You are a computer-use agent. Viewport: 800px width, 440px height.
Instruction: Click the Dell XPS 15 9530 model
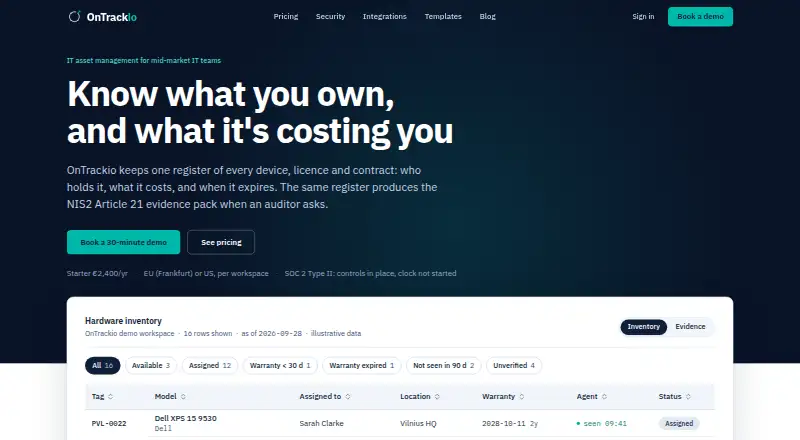pos(186,419)
